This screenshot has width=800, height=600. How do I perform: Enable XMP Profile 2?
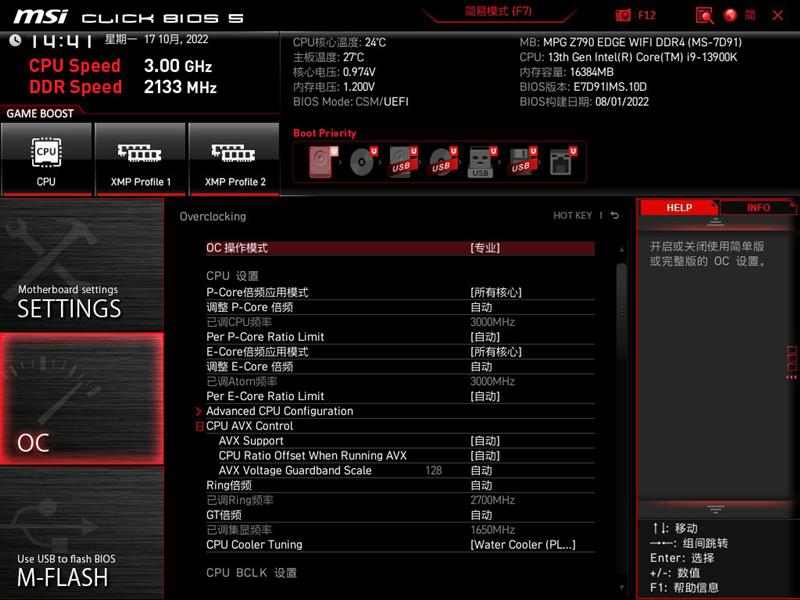235,158
